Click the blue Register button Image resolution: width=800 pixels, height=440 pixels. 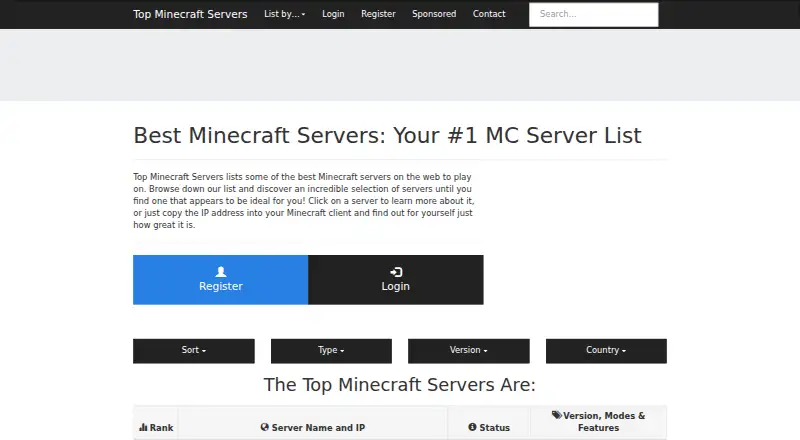220,280
